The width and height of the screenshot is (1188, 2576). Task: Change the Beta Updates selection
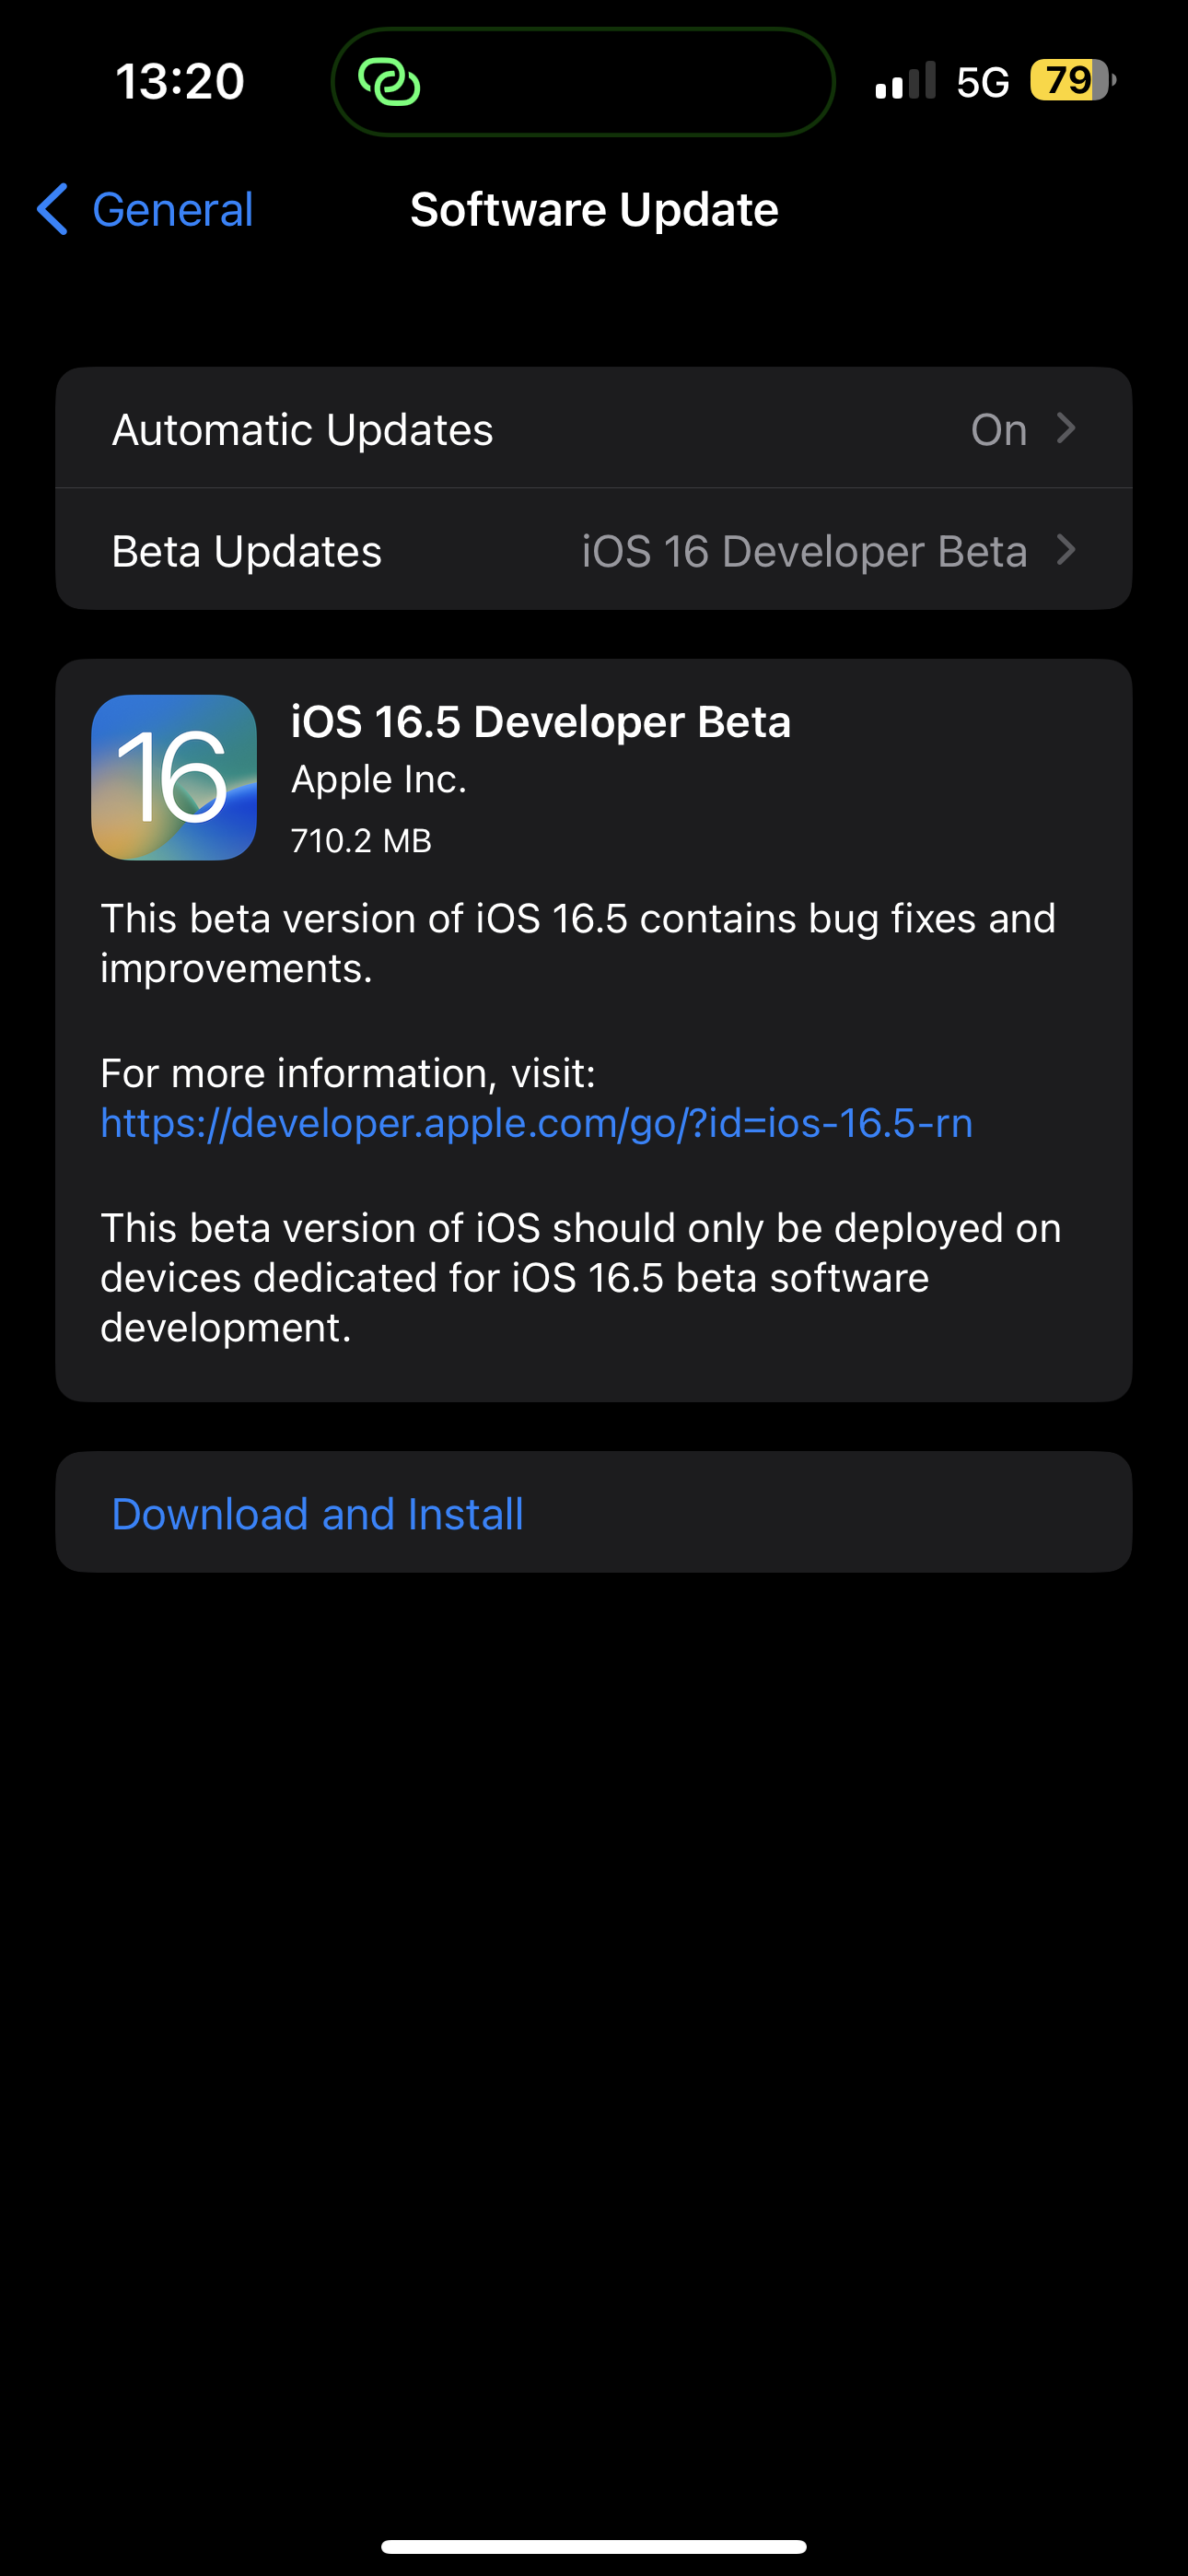click(594, 549)
